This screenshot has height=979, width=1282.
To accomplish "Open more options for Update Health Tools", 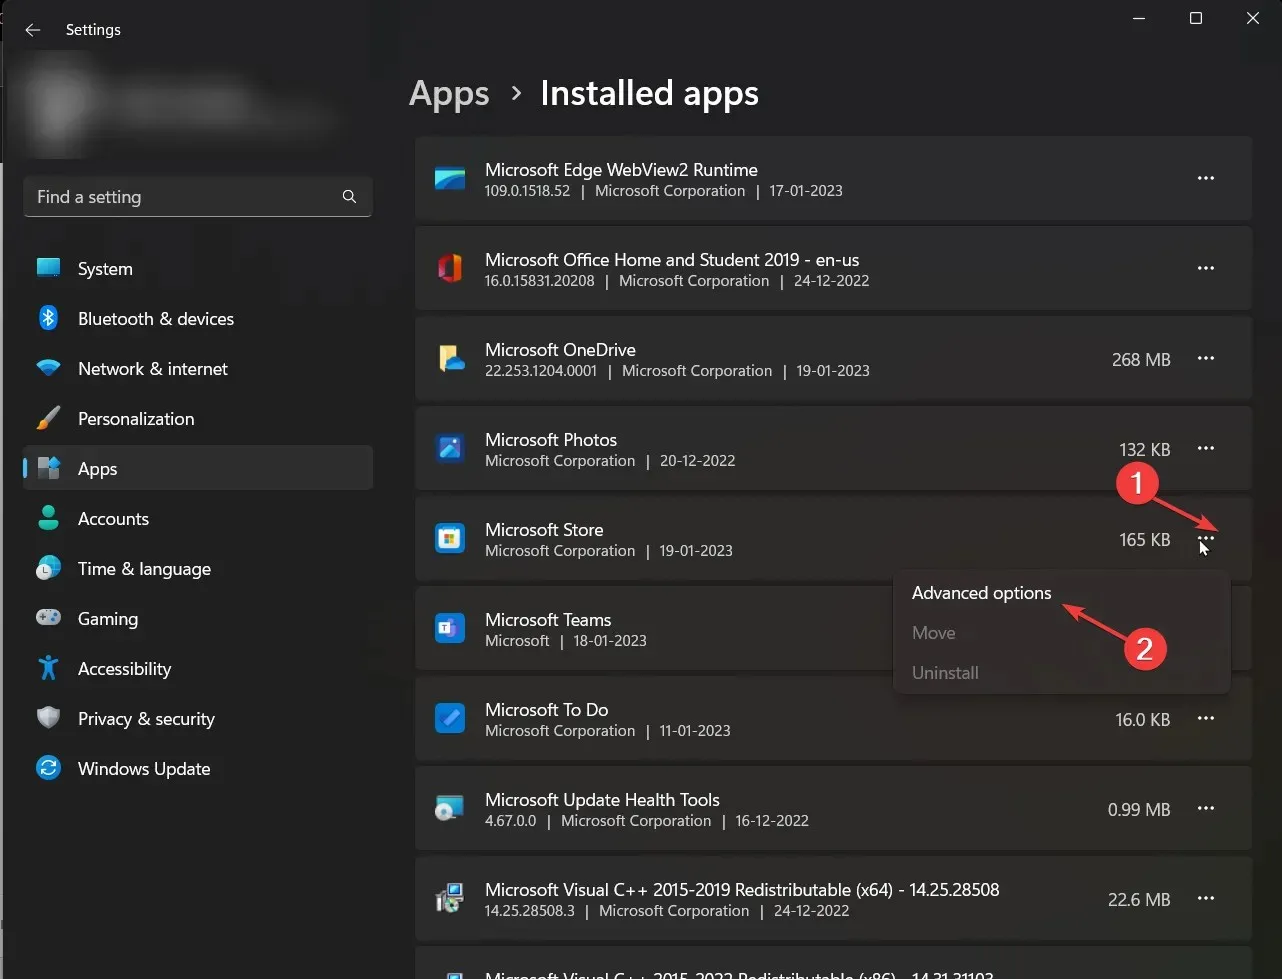I will tap(1206, 808).
